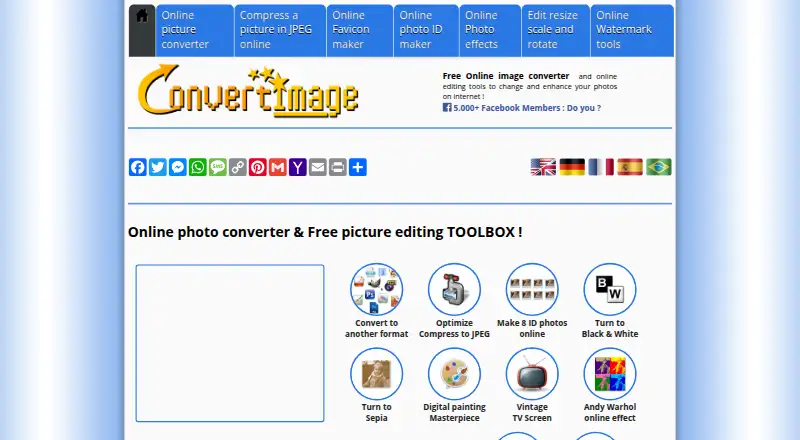Click Optimize Compress to JPEG icon
Screen dimensions: 800x440
pyautogui.click(x=454, y=289)
